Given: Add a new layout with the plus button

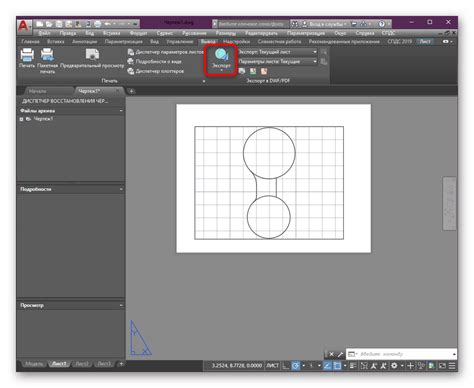Looking at the screenshot, I should pyautogui.click(x=121, y=364).
